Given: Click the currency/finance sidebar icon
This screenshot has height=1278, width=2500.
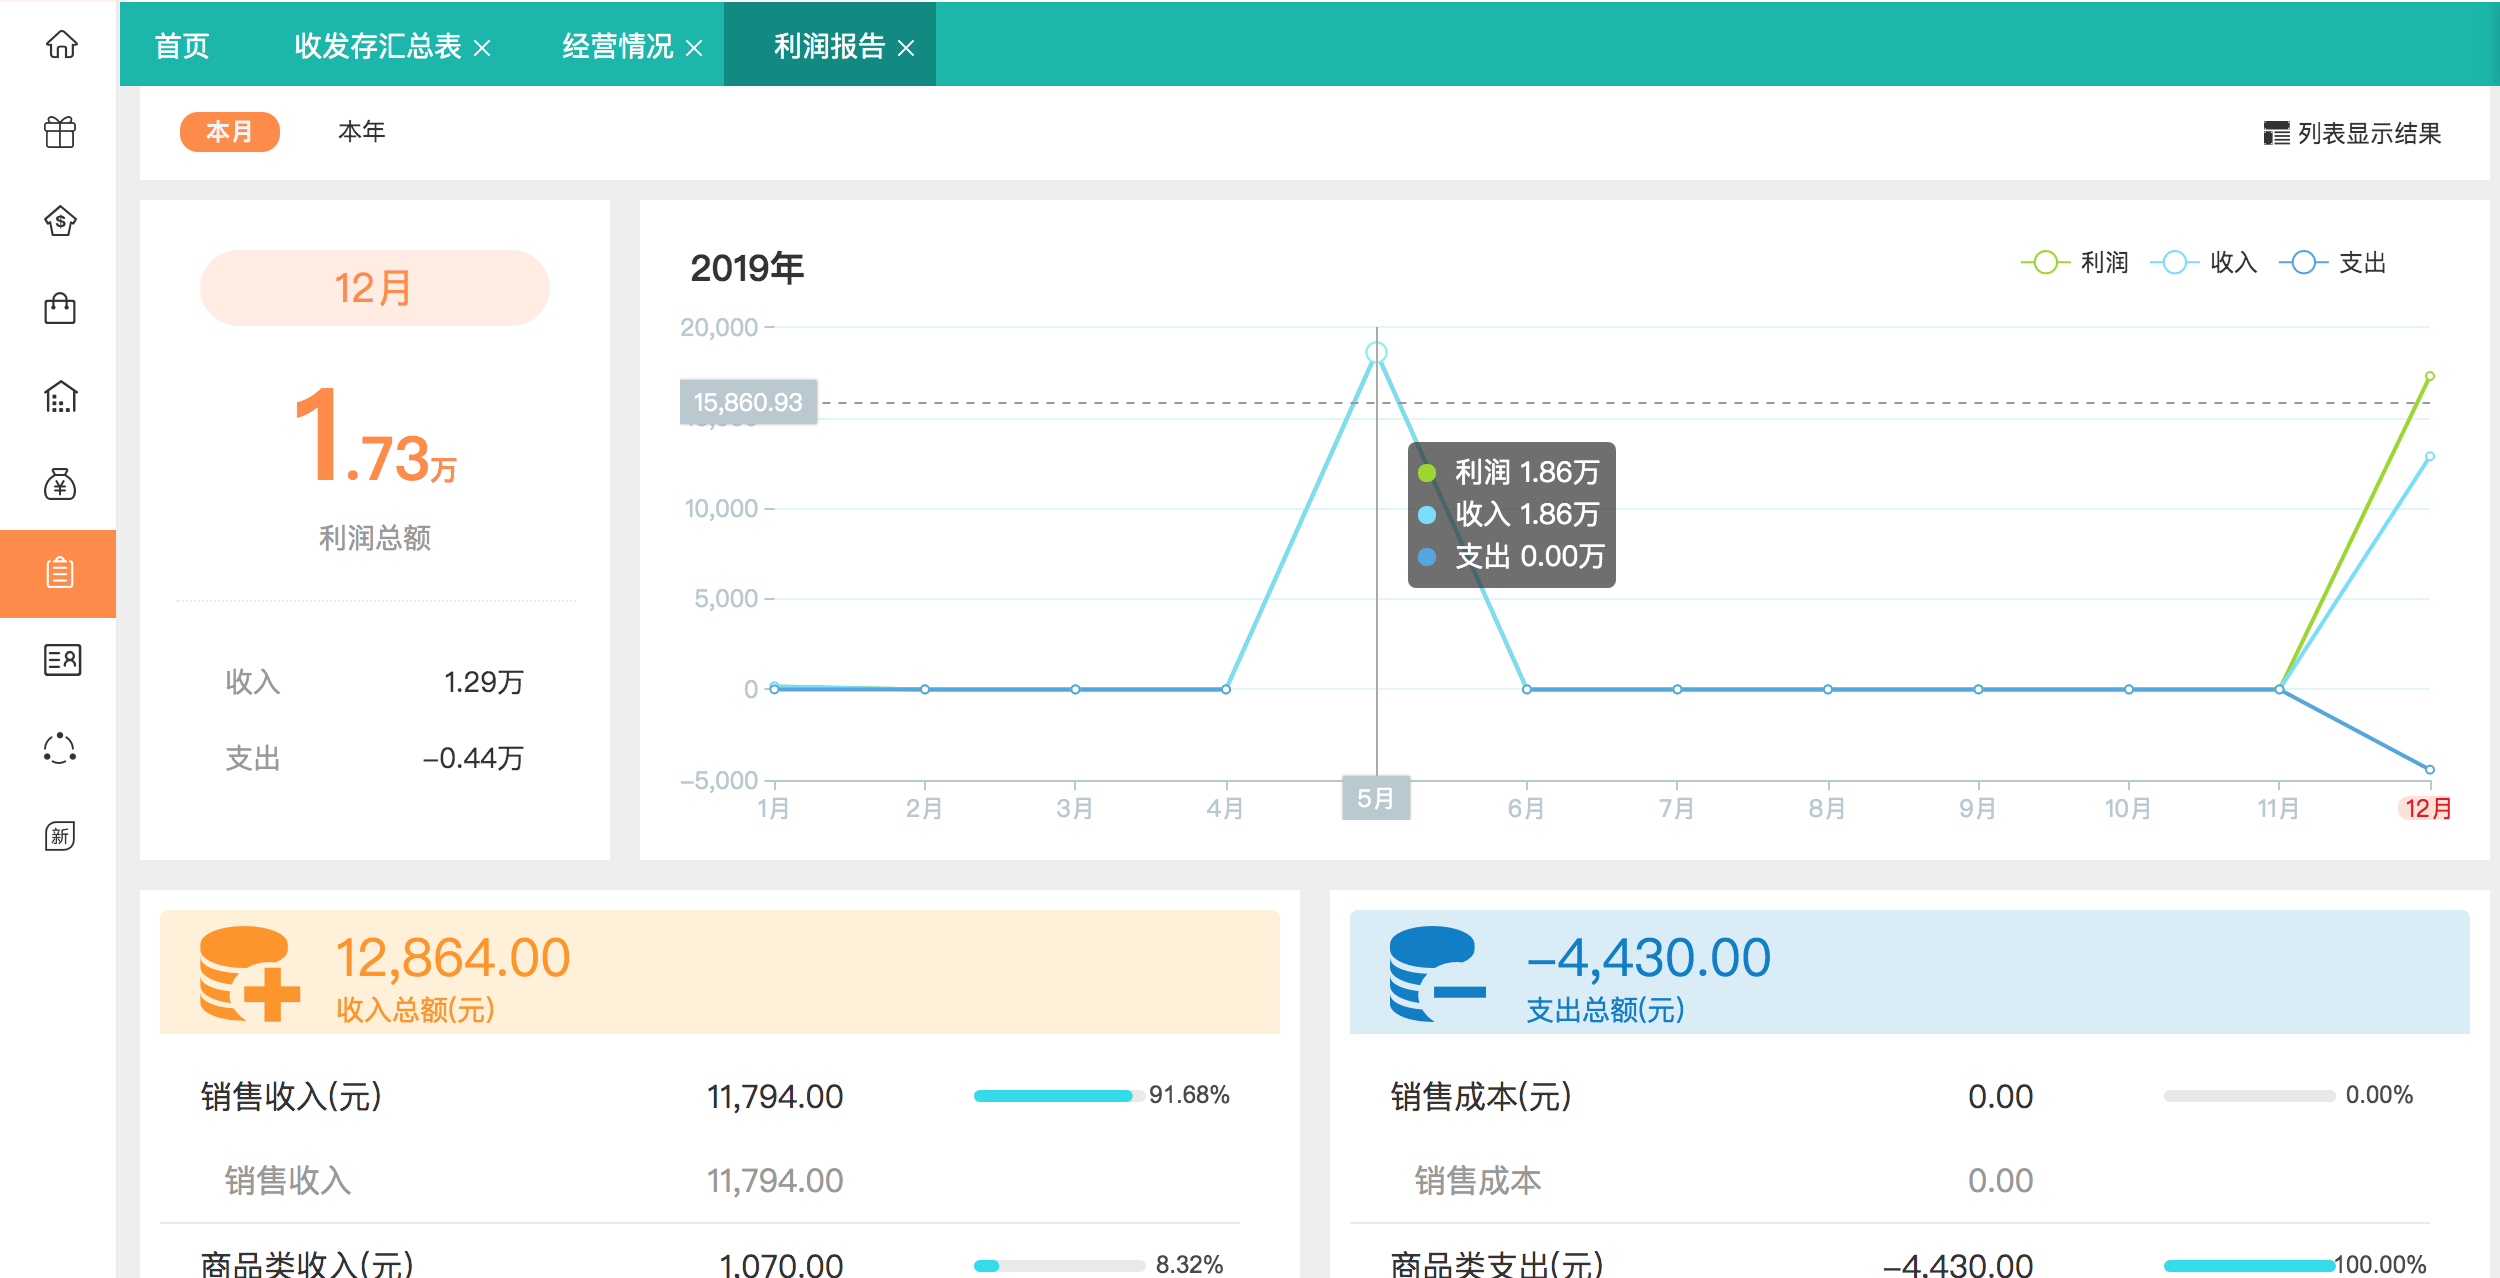Looking at the screenshot, I should tap(62, 484).
